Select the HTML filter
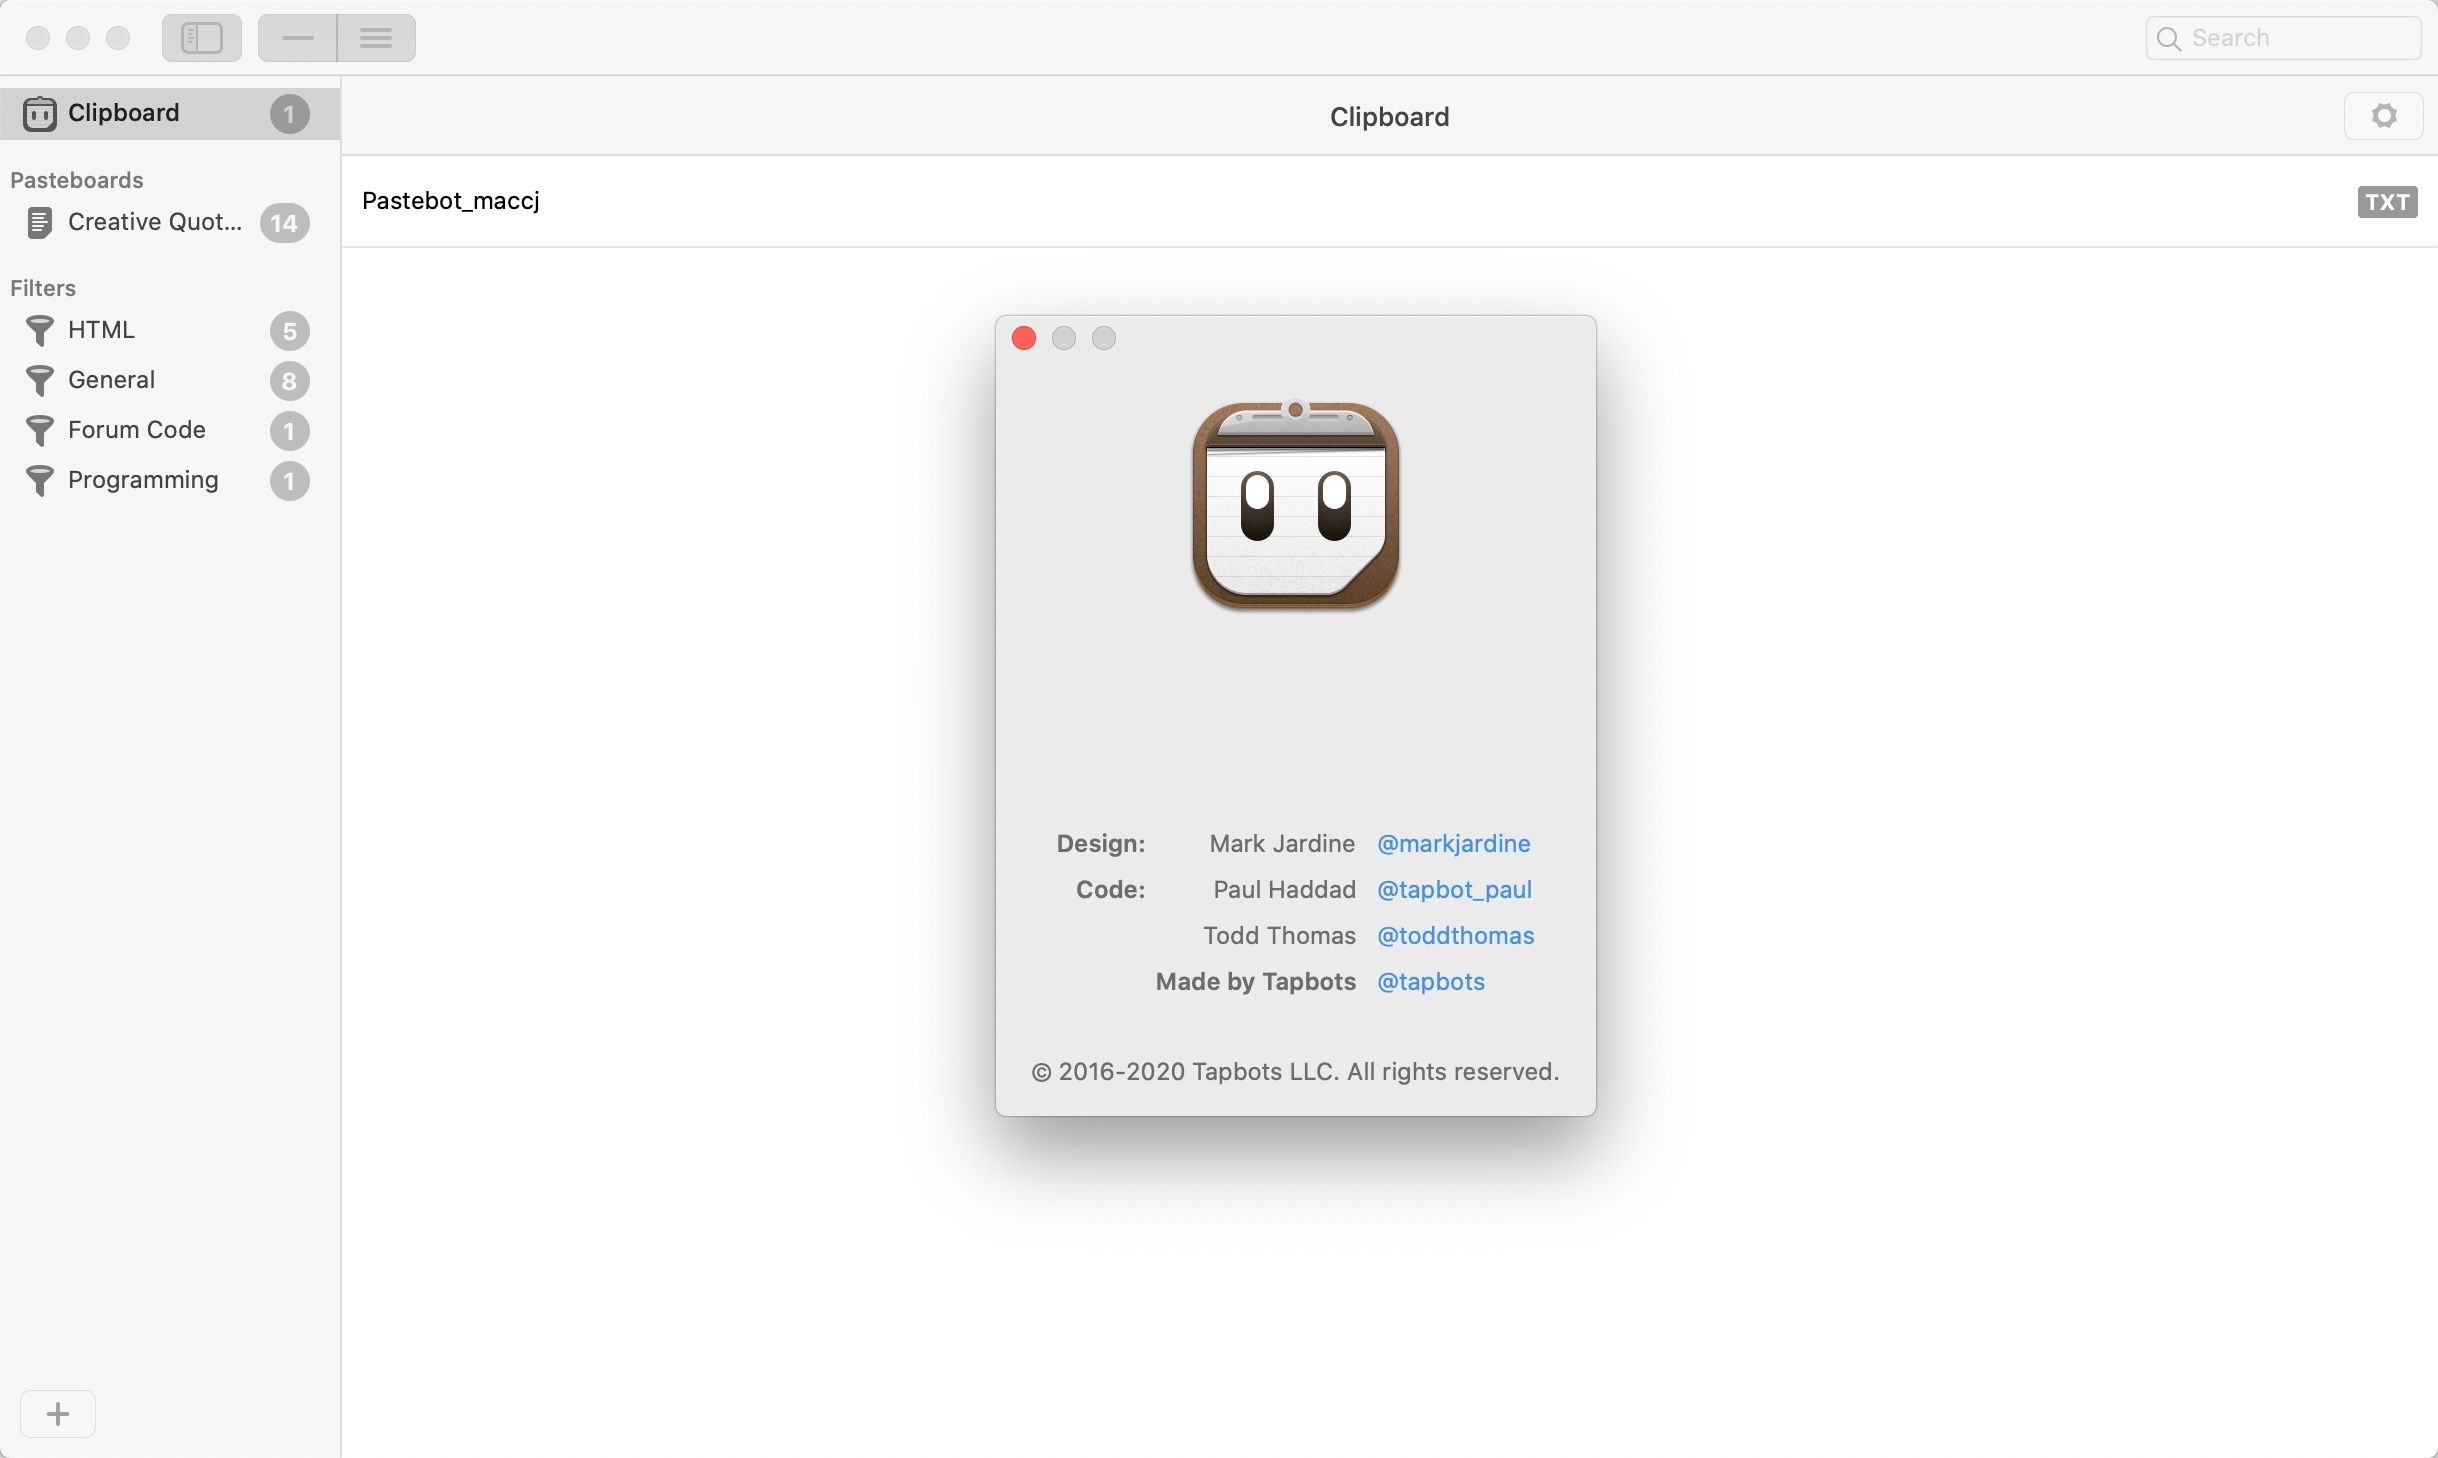The width and height of the screenshot is (2438, 1458). pos(101,330)
